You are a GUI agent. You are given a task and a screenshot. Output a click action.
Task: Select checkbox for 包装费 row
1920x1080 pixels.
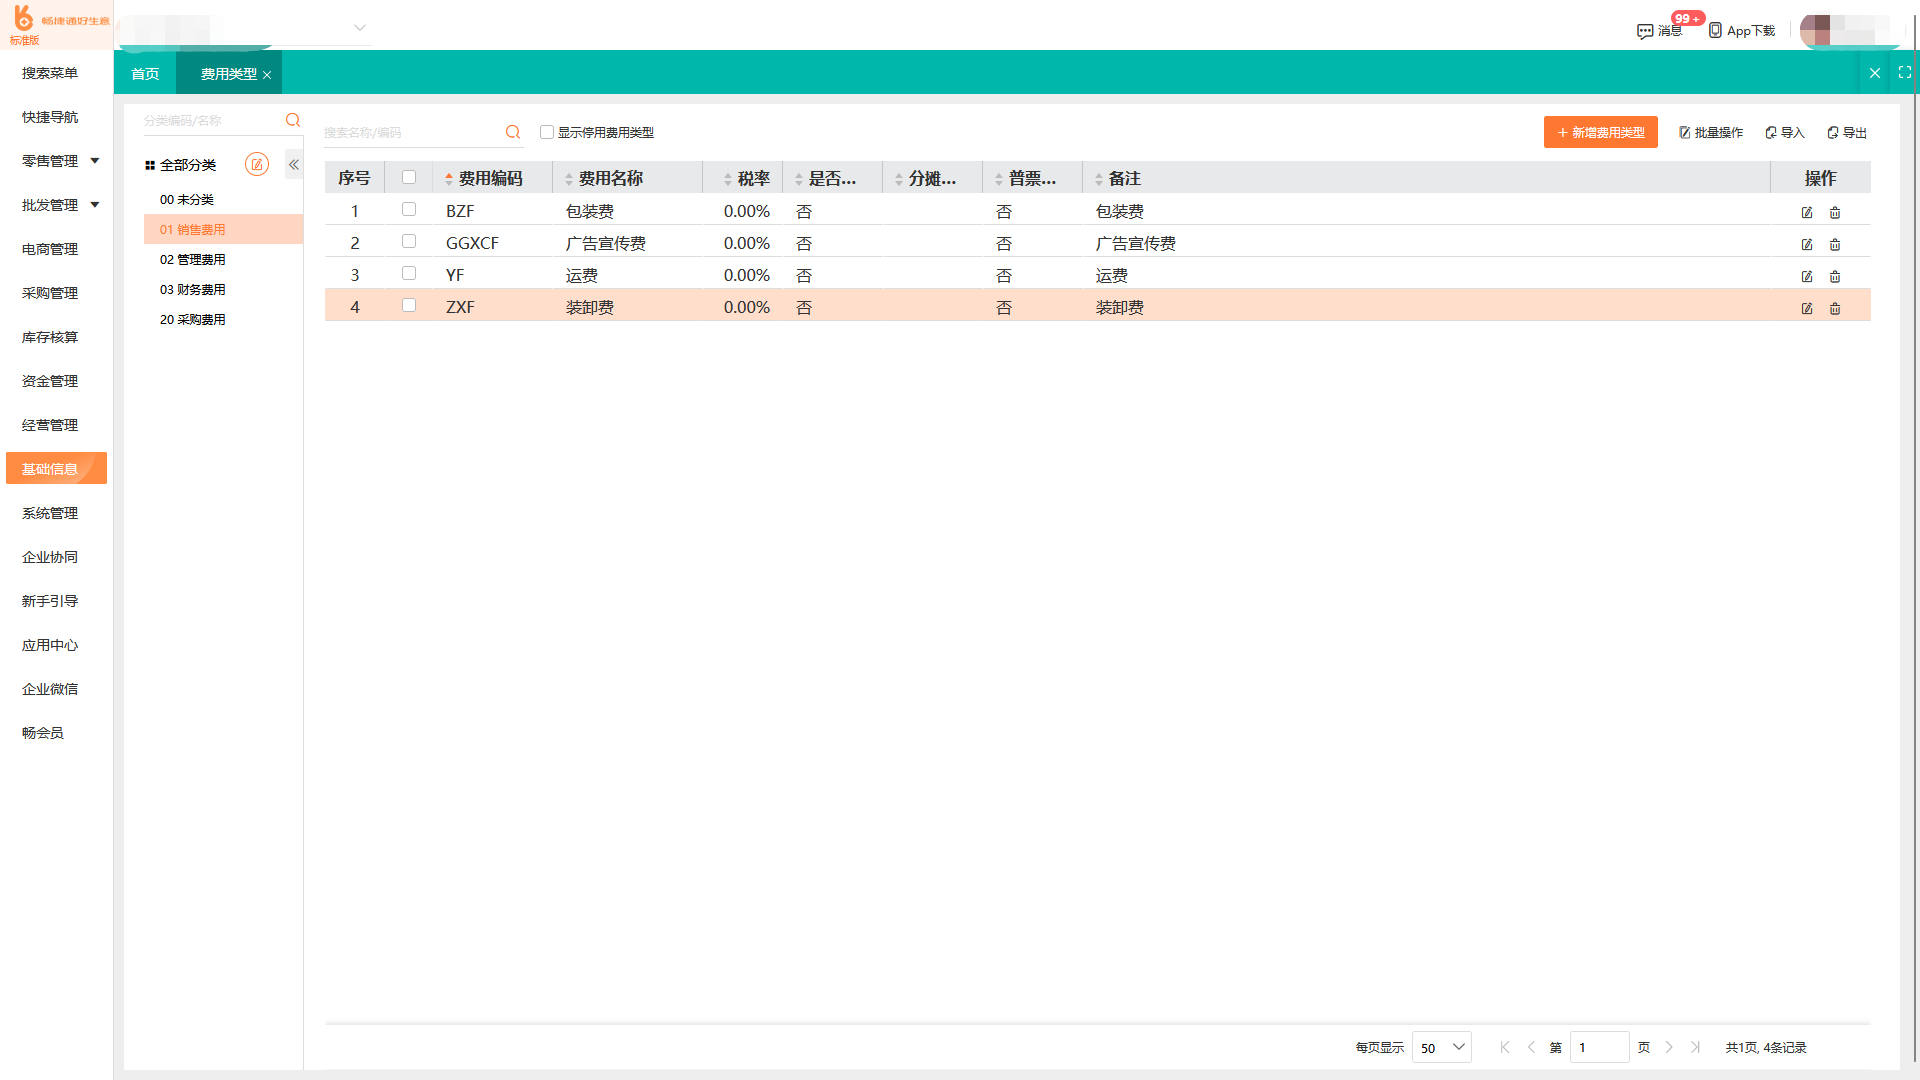point(409,210)
